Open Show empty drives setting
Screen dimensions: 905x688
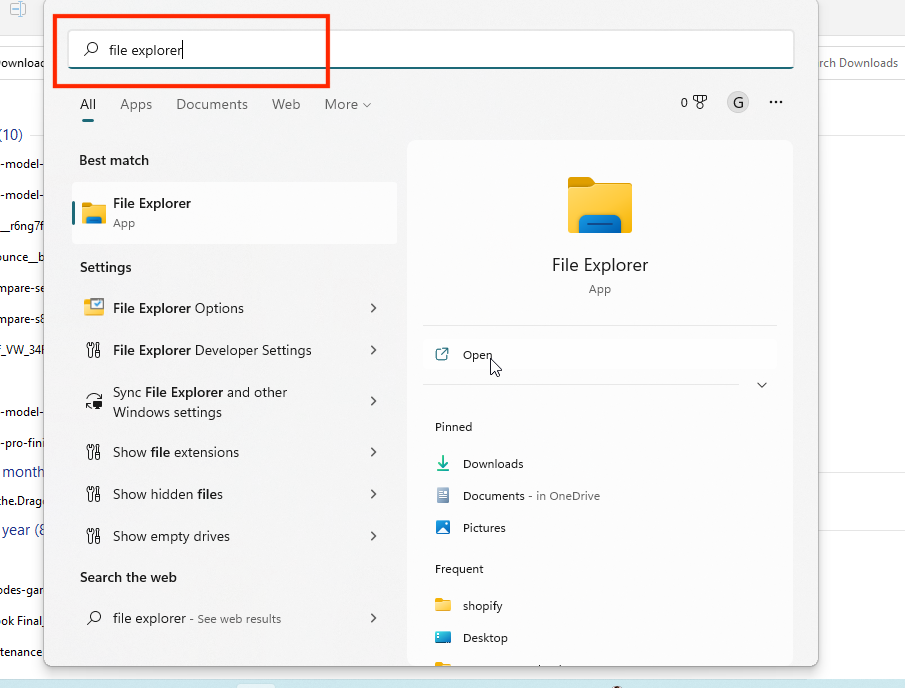(234, 536)
